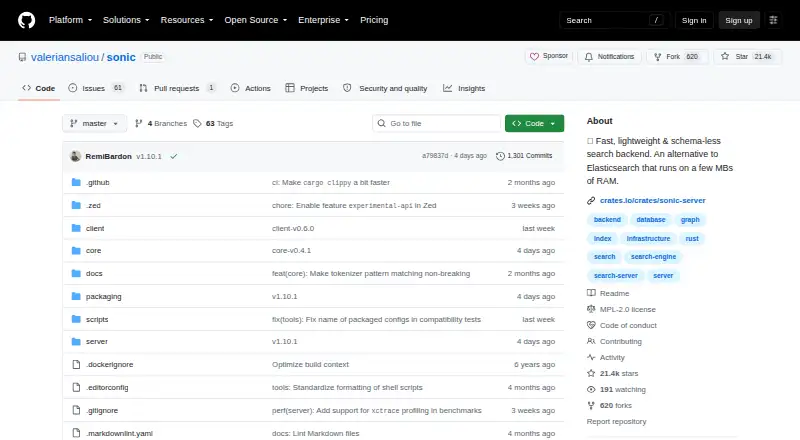Open the crates.io/crates/sonic-server link
The width and height of the screenshot is (800, 440).
pyautogui.click(x=653, y=201)
